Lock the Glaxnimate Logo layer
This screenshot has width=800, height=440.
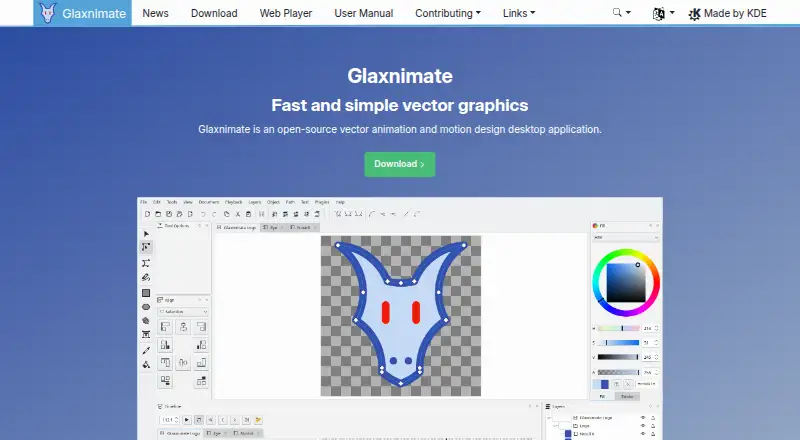[x=653, y=418]
